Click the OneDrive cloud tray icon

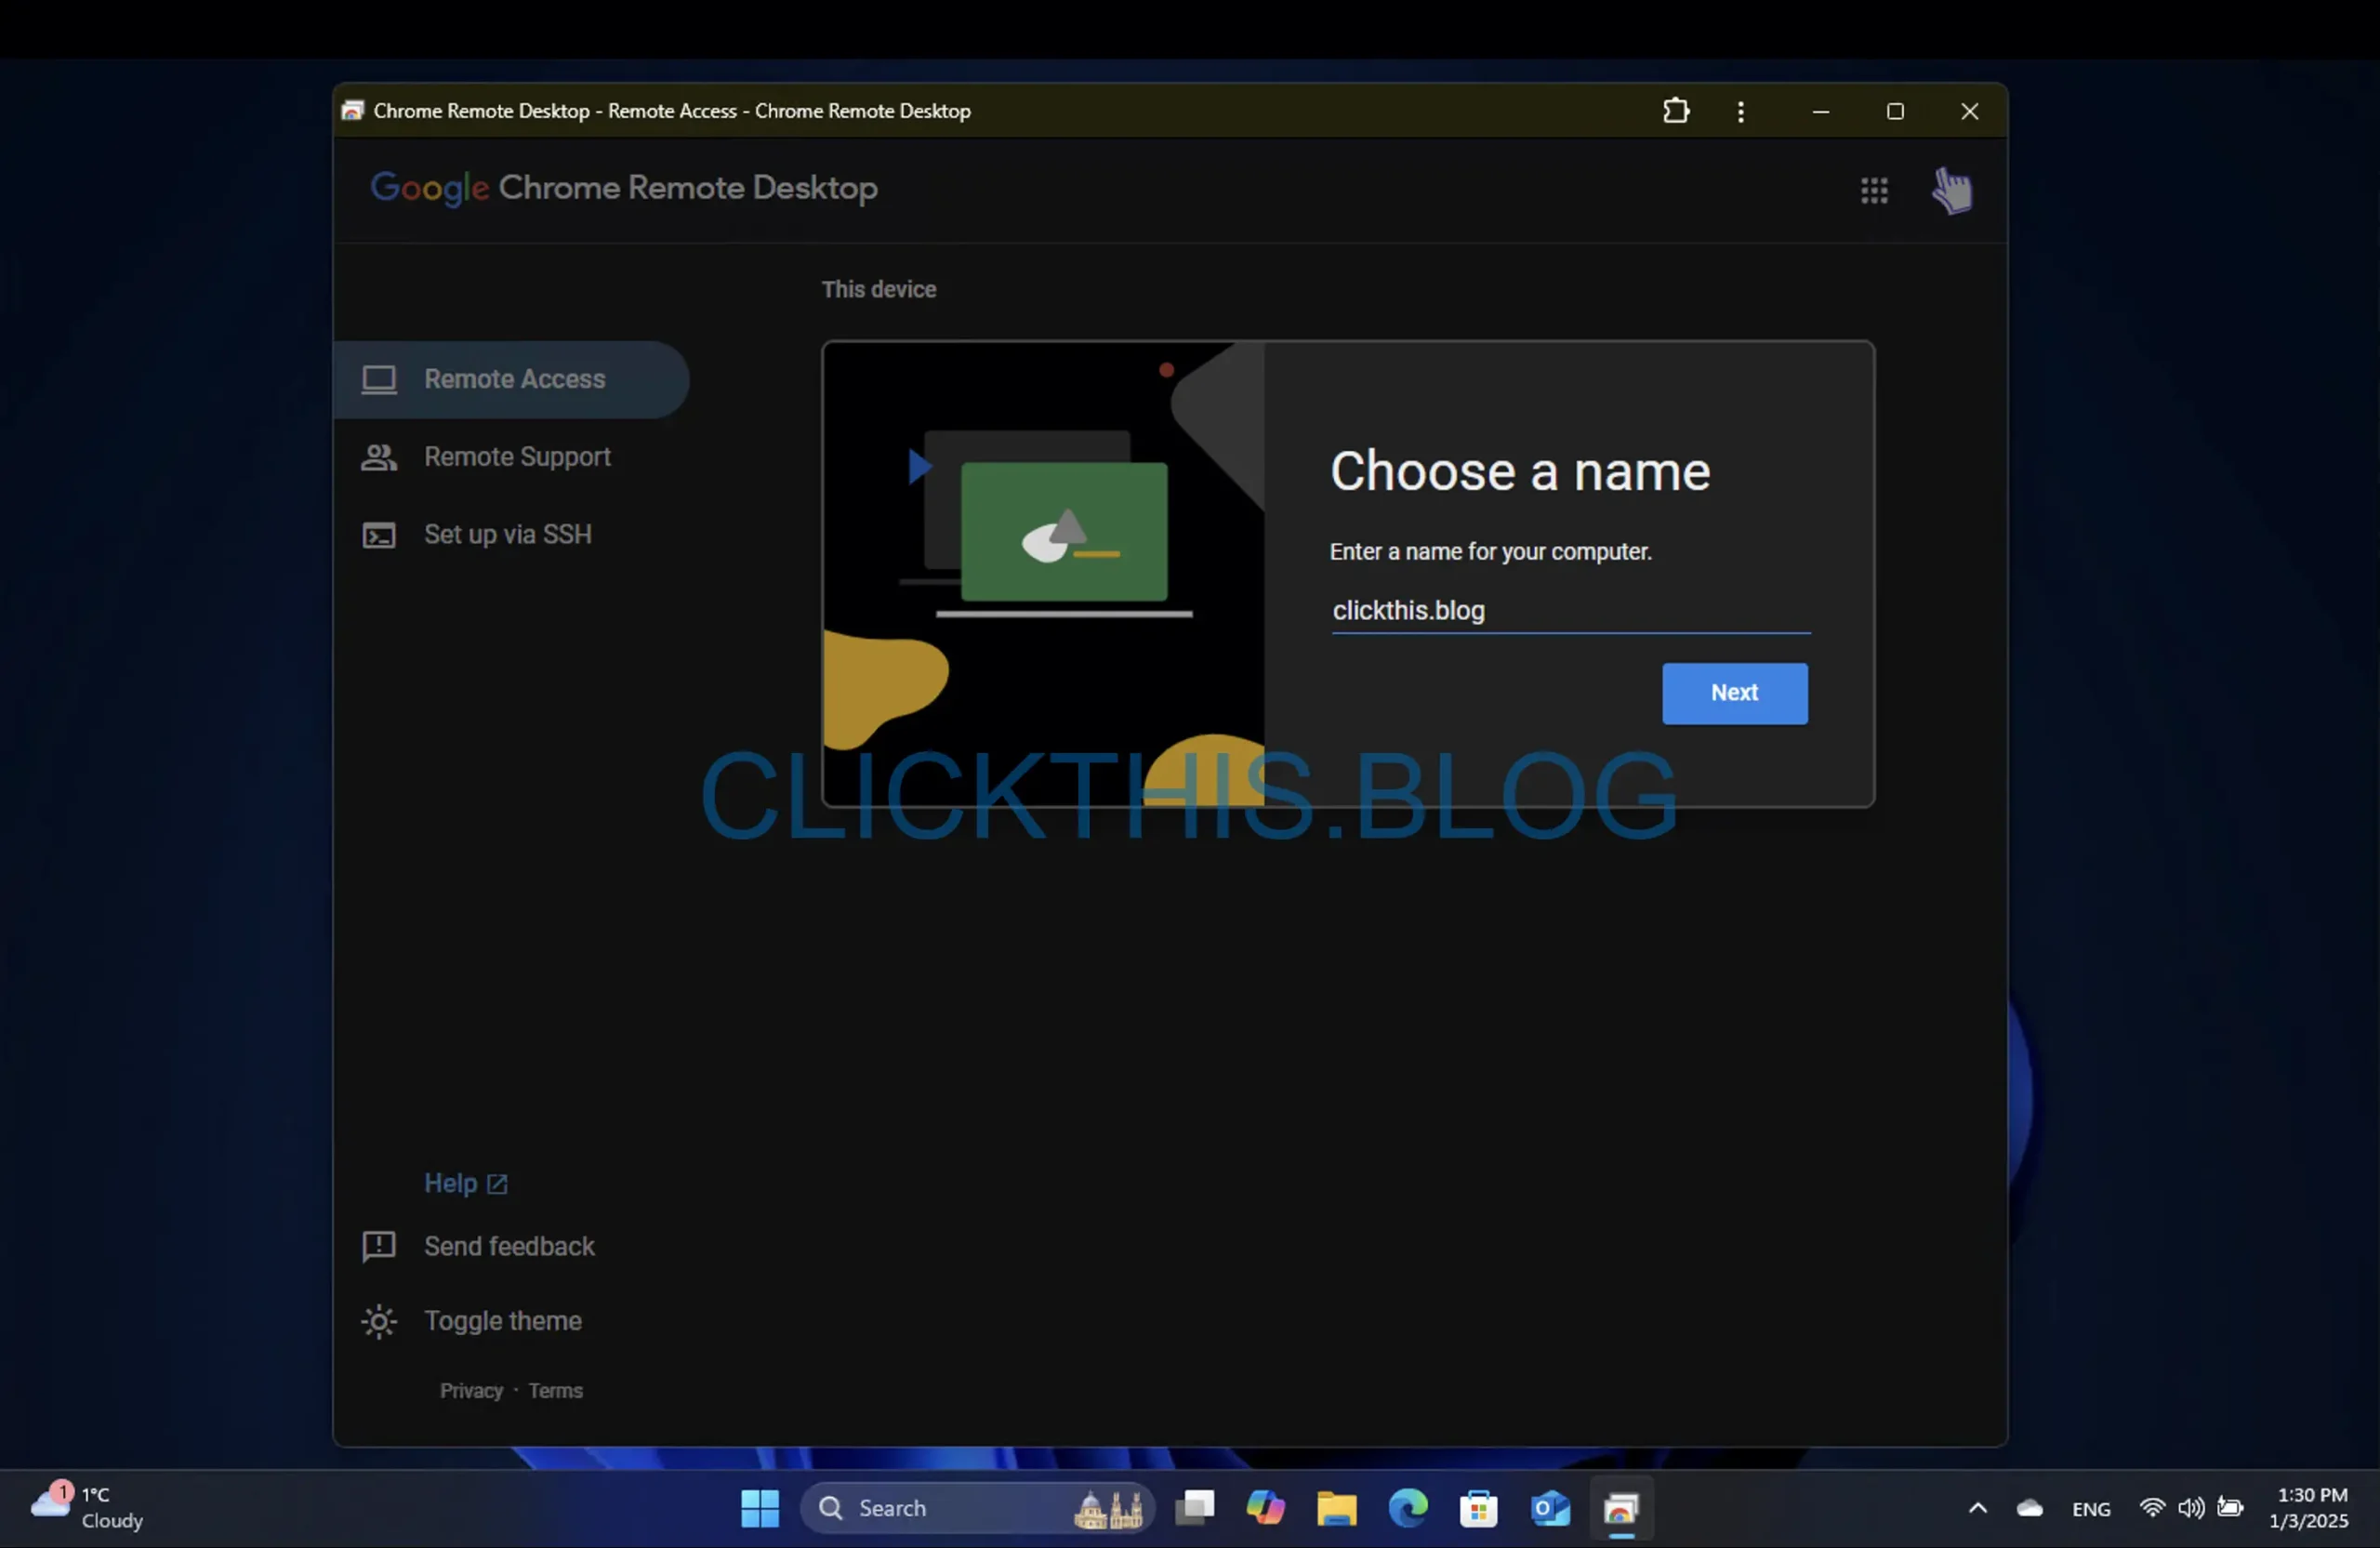[x=2029, y=1508]
